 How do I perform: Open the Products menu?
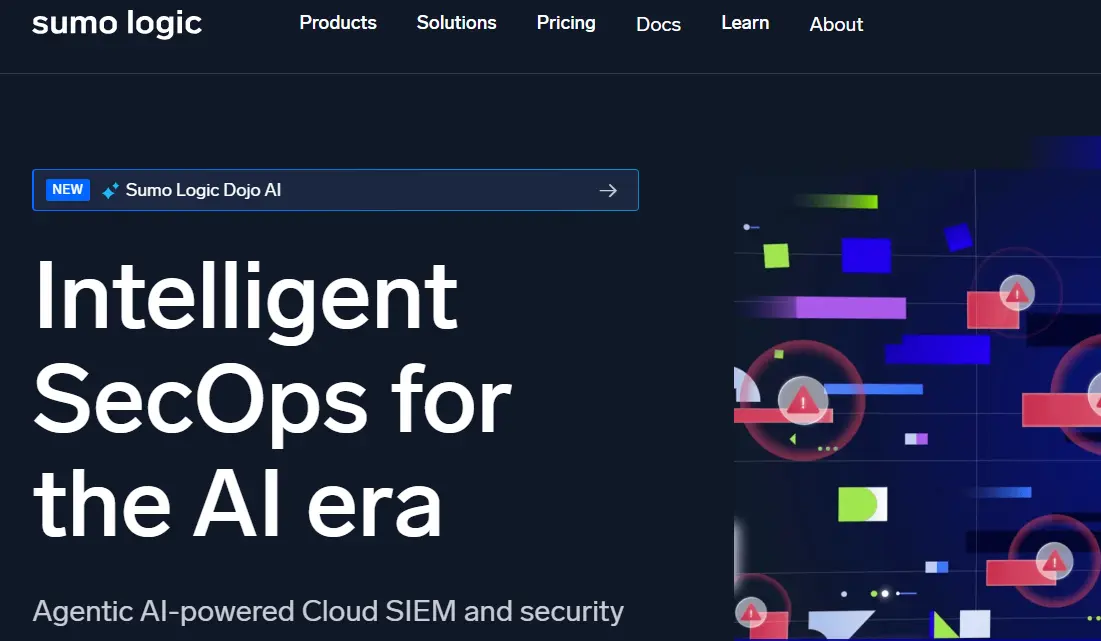[x=338, y=23]
